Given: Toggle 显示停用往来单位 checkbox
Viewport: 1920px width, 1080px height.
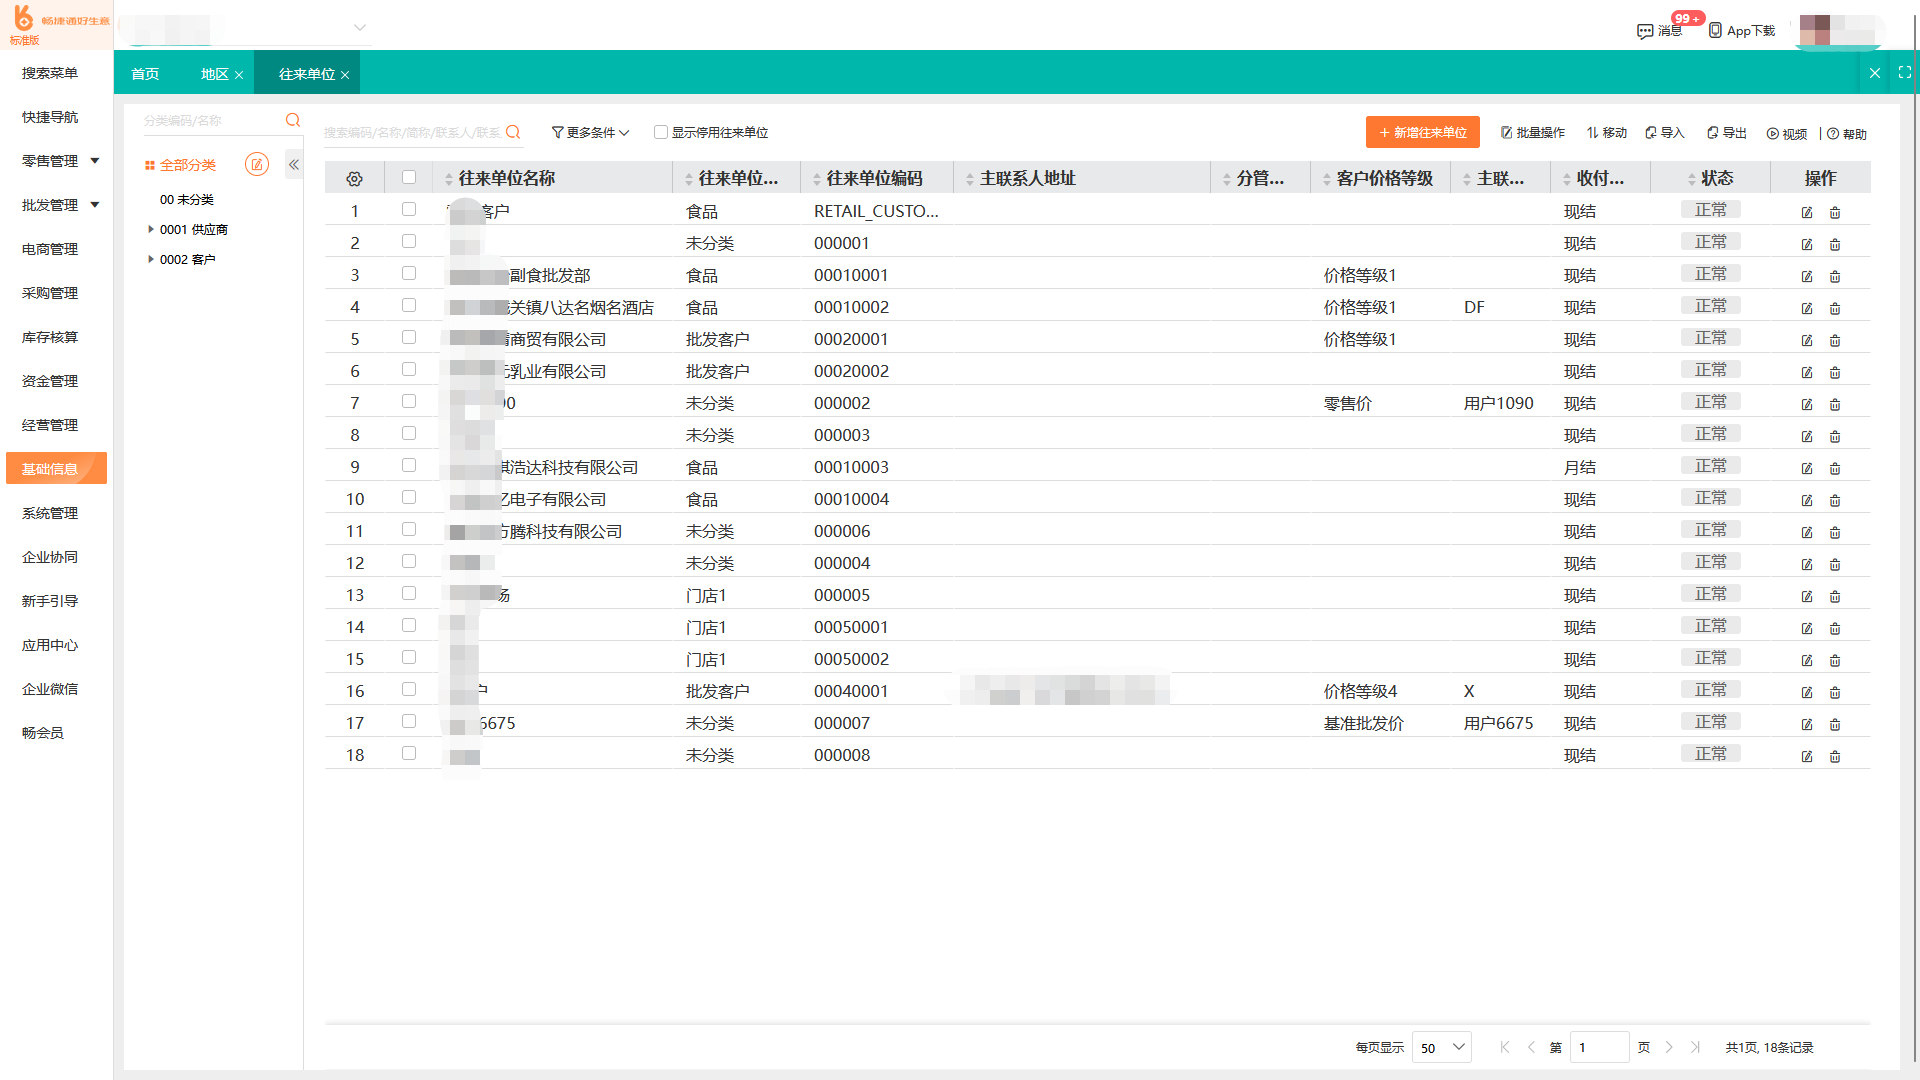Looking at the screenshot, I should click(x=662, y=132).
